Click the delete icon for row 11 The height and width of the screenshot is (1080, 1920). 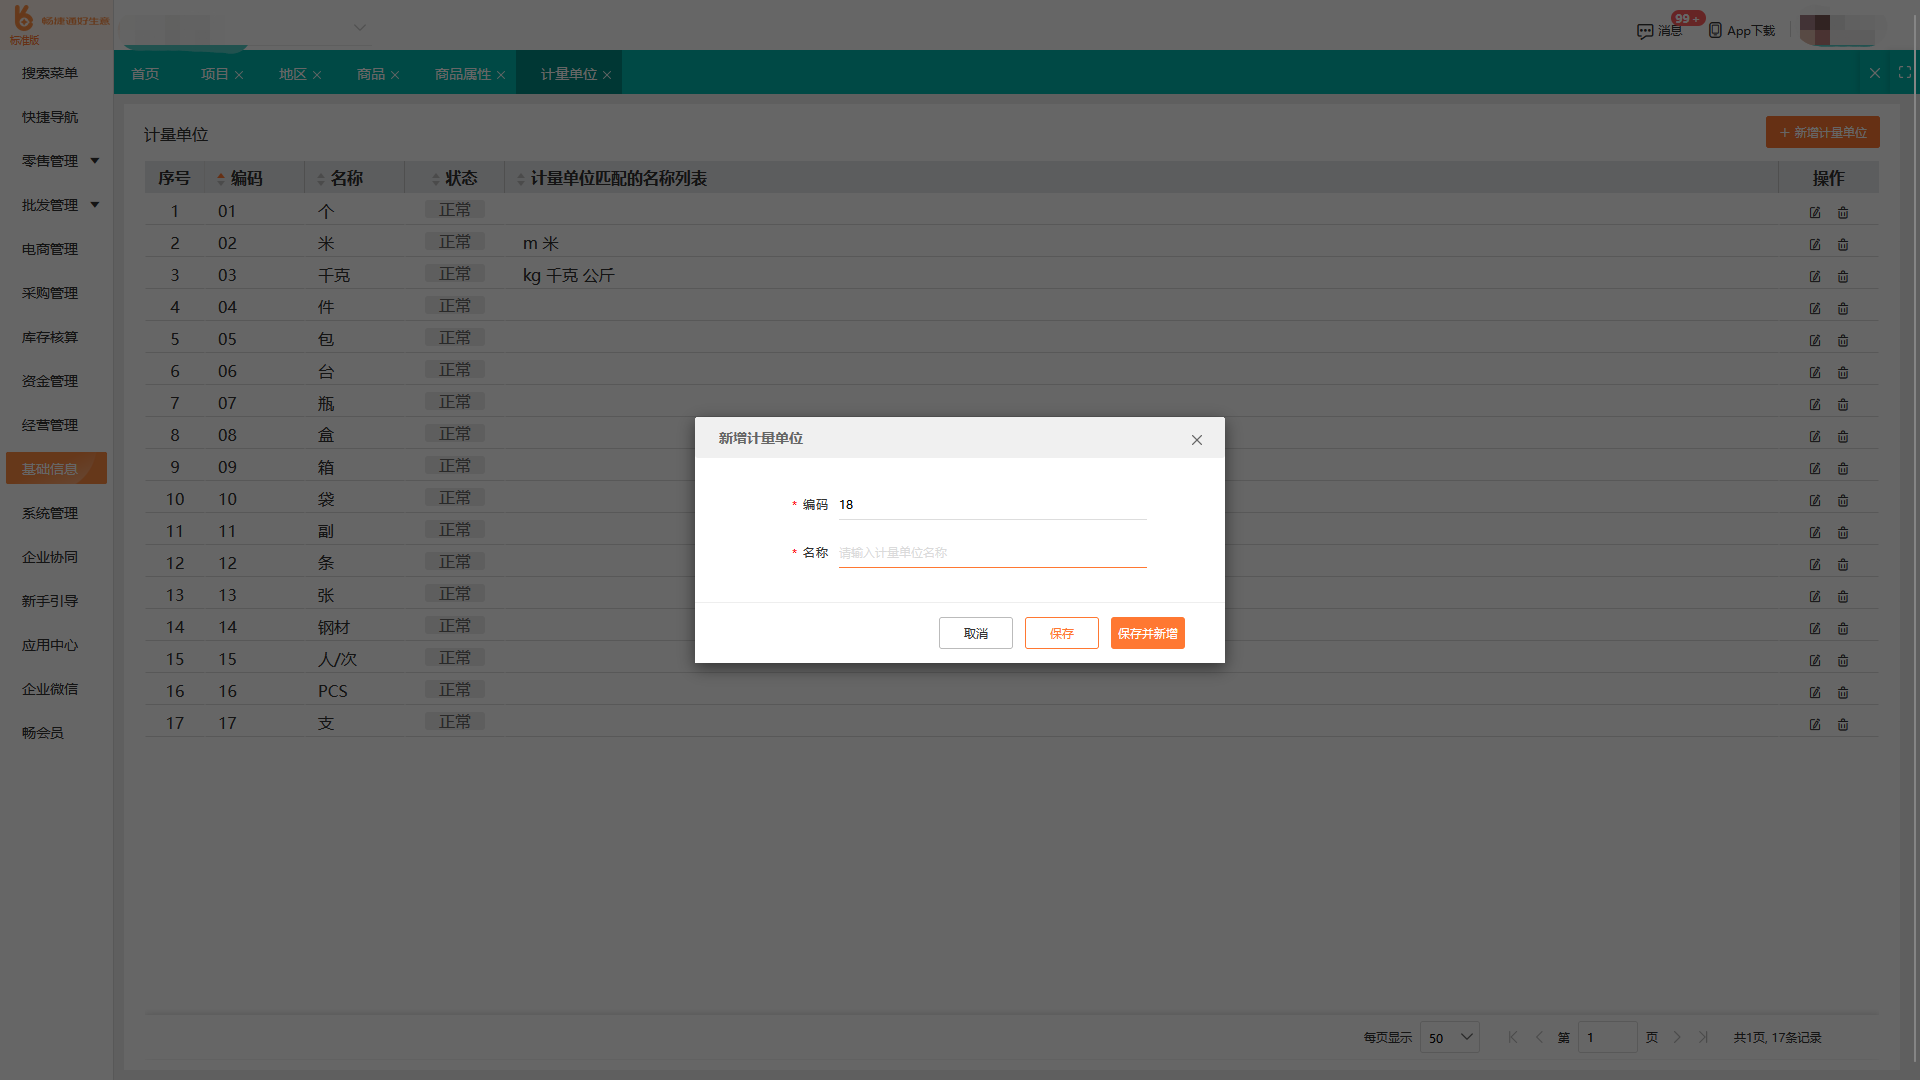tap(1844, 533)
